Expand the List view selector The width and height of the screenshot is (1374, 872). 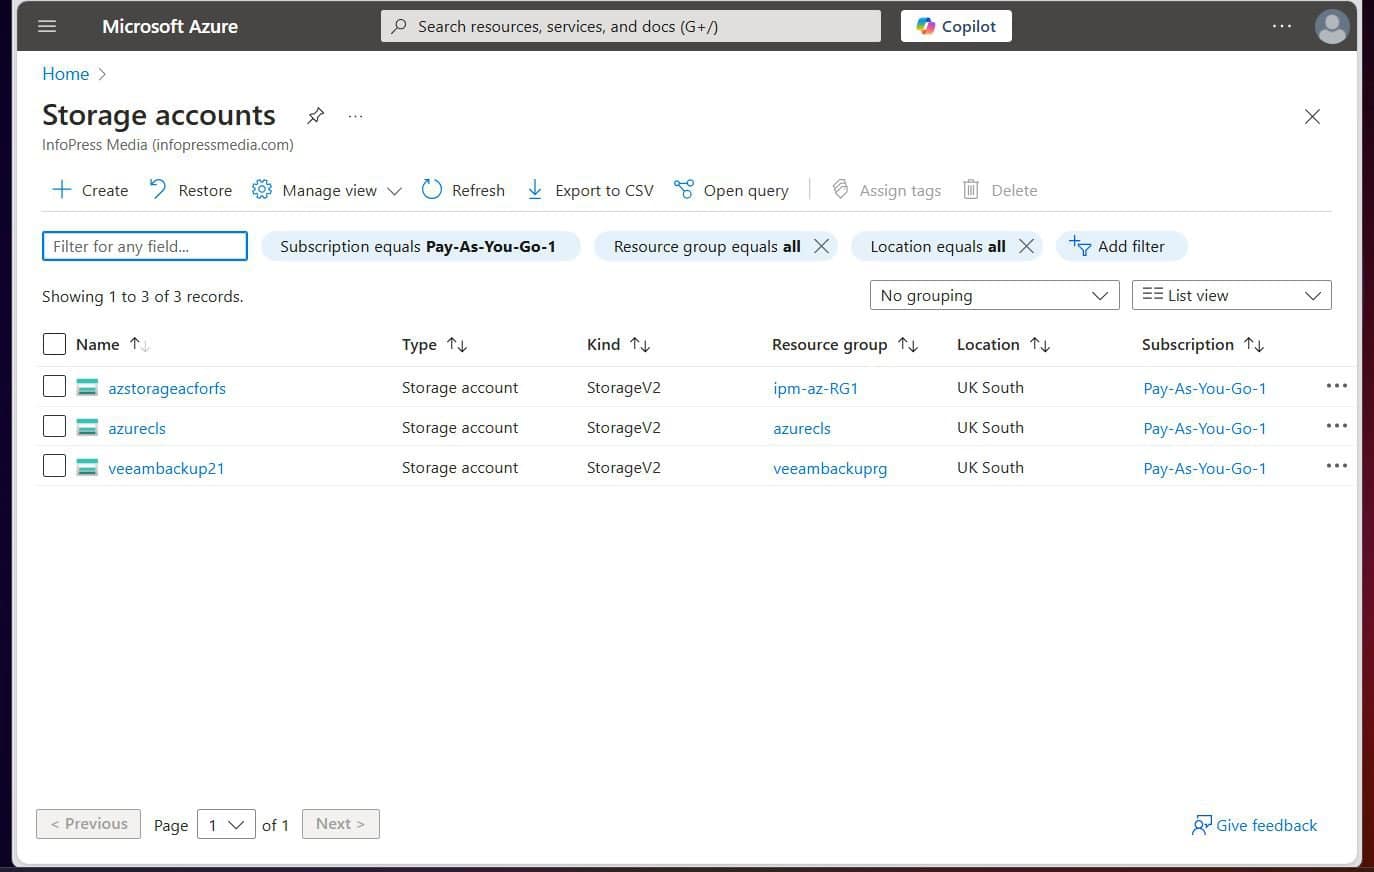tap(1231, 295)
